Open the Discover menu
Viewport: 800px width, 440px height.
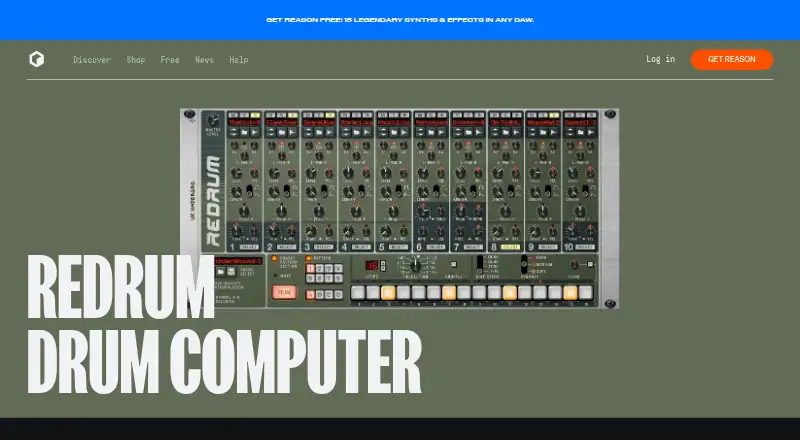point(92,60)
